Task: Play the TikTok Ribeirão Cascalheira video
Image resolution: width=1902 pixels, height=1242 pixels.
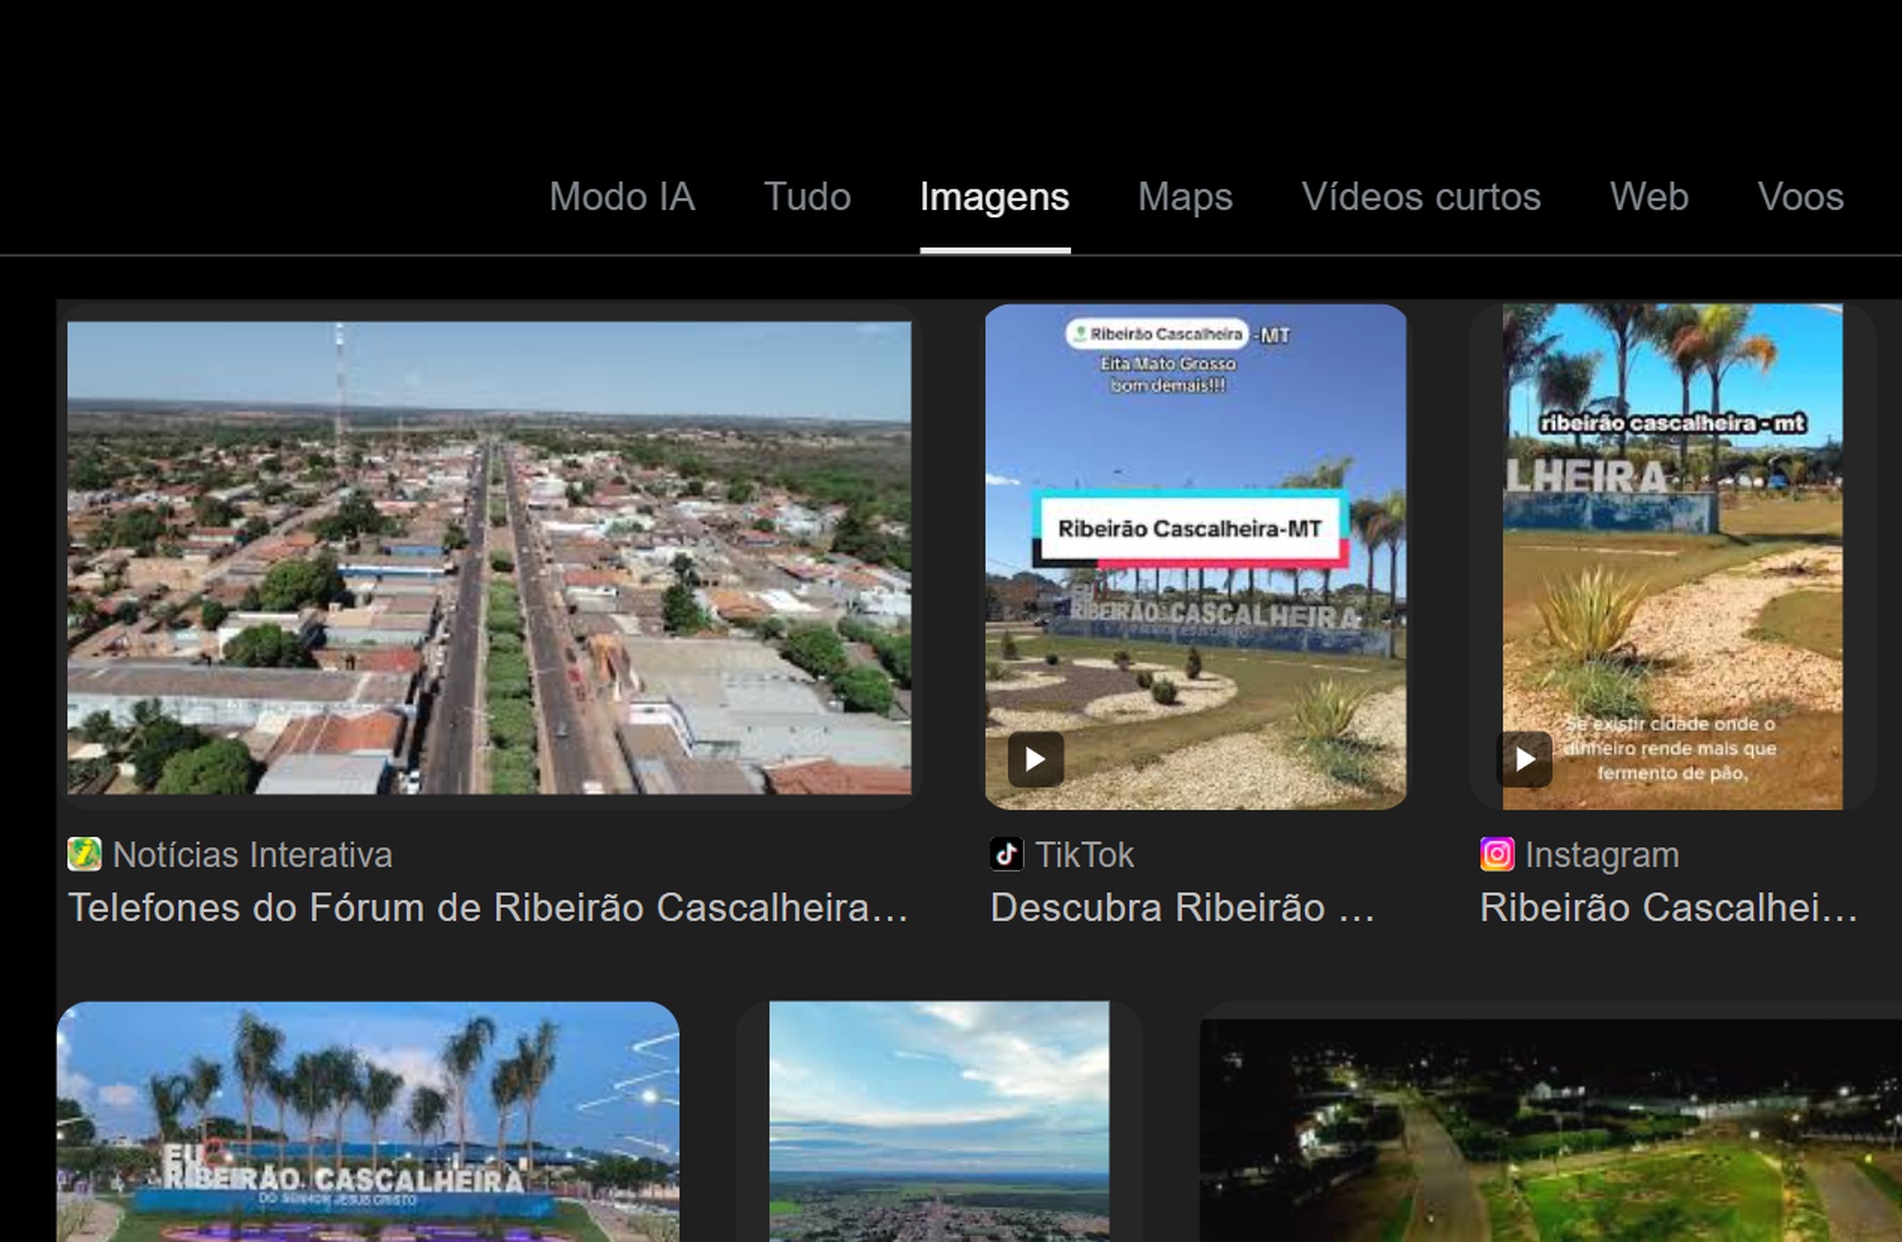Action: (x=1035, y=760)
